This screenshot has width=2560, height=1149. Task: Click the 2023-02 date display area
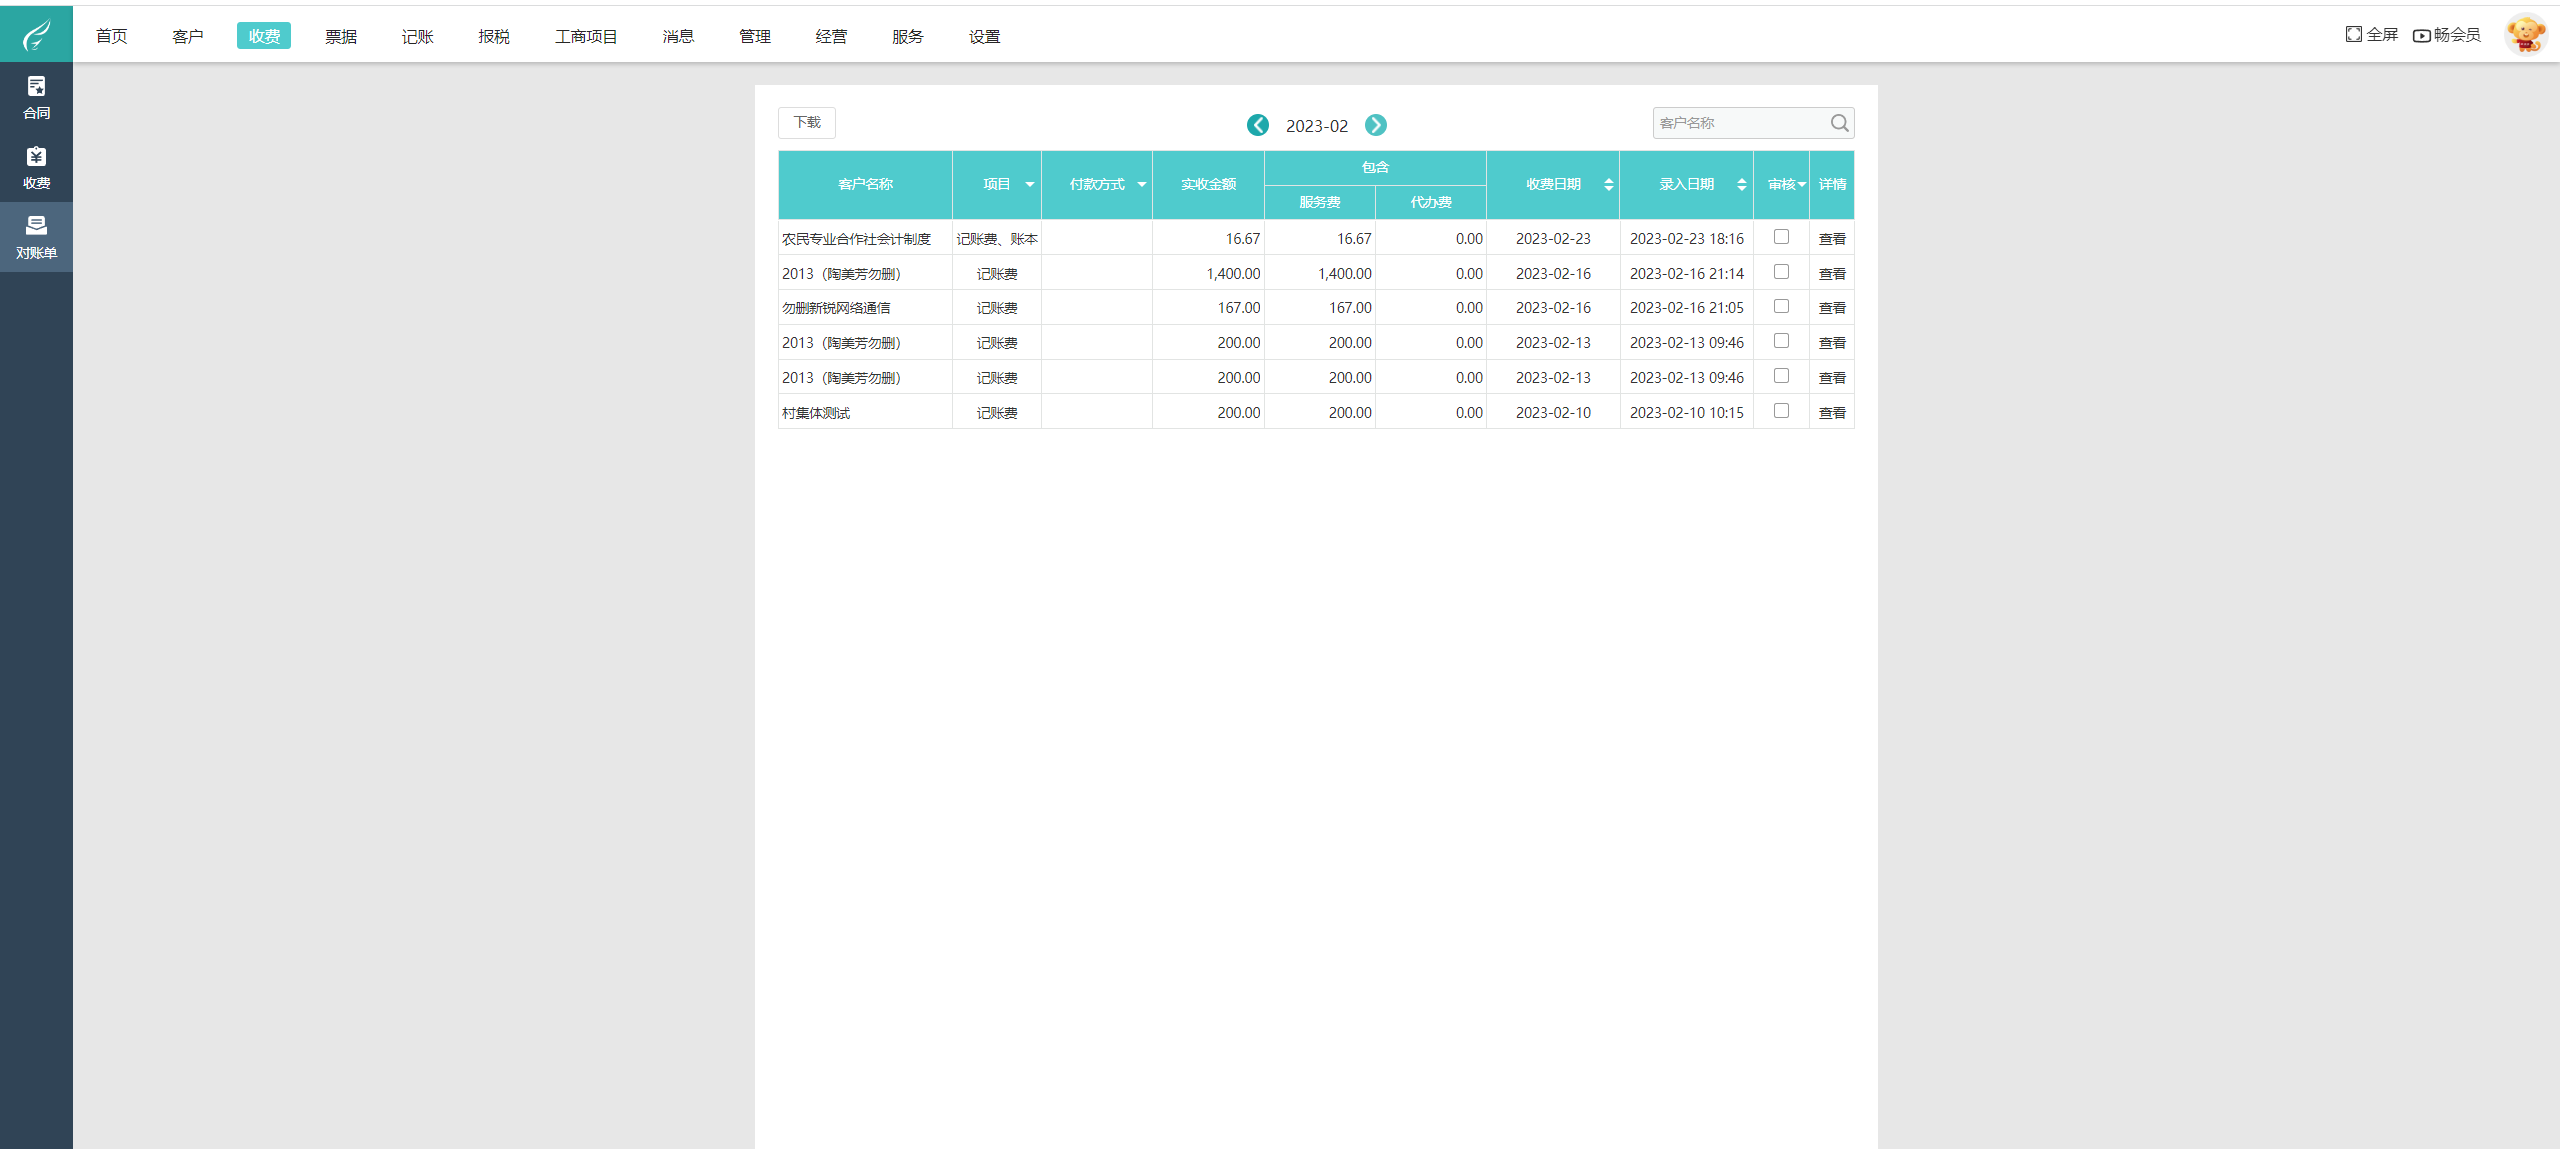[1318, 126]
